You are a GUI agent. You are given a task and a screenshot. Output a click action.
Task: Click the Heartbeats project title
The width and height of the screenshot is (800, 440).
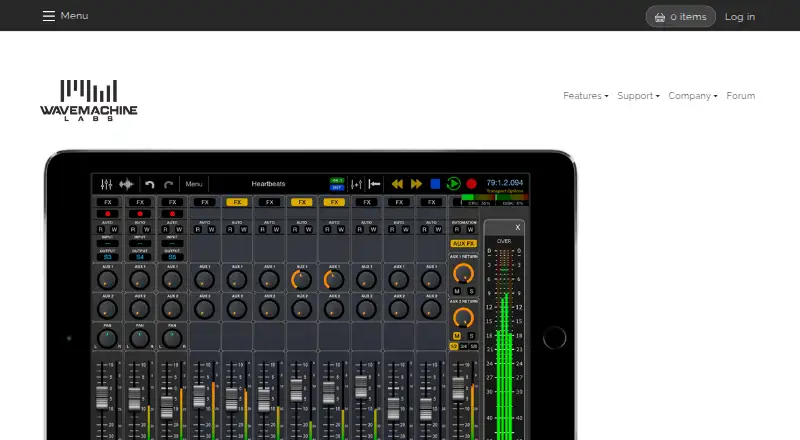[x=268, y=184]
